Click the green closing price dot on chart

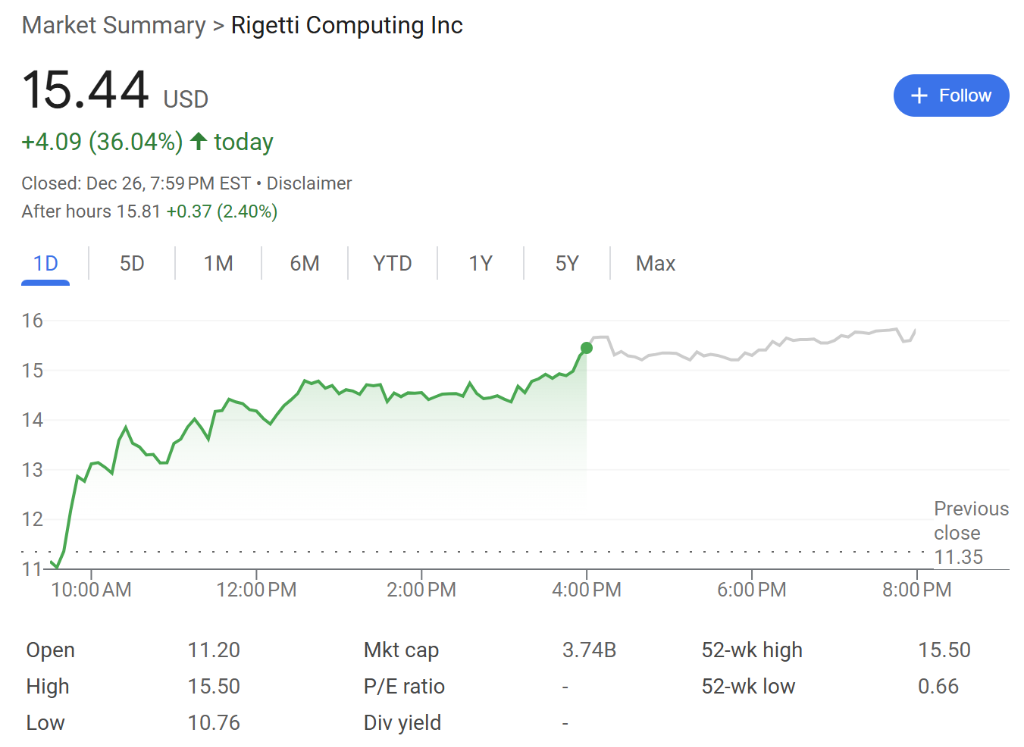(x=586, y=348)
